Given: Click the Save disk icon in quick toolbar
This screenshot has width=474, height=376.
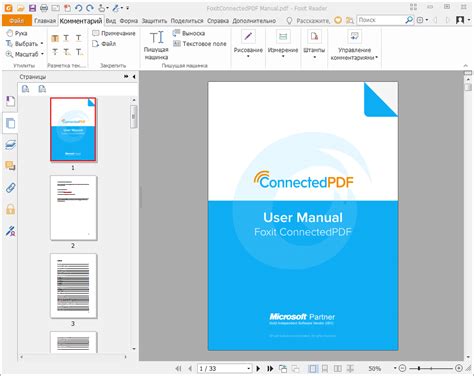Looking at the screenshot, I should (32, 8).
